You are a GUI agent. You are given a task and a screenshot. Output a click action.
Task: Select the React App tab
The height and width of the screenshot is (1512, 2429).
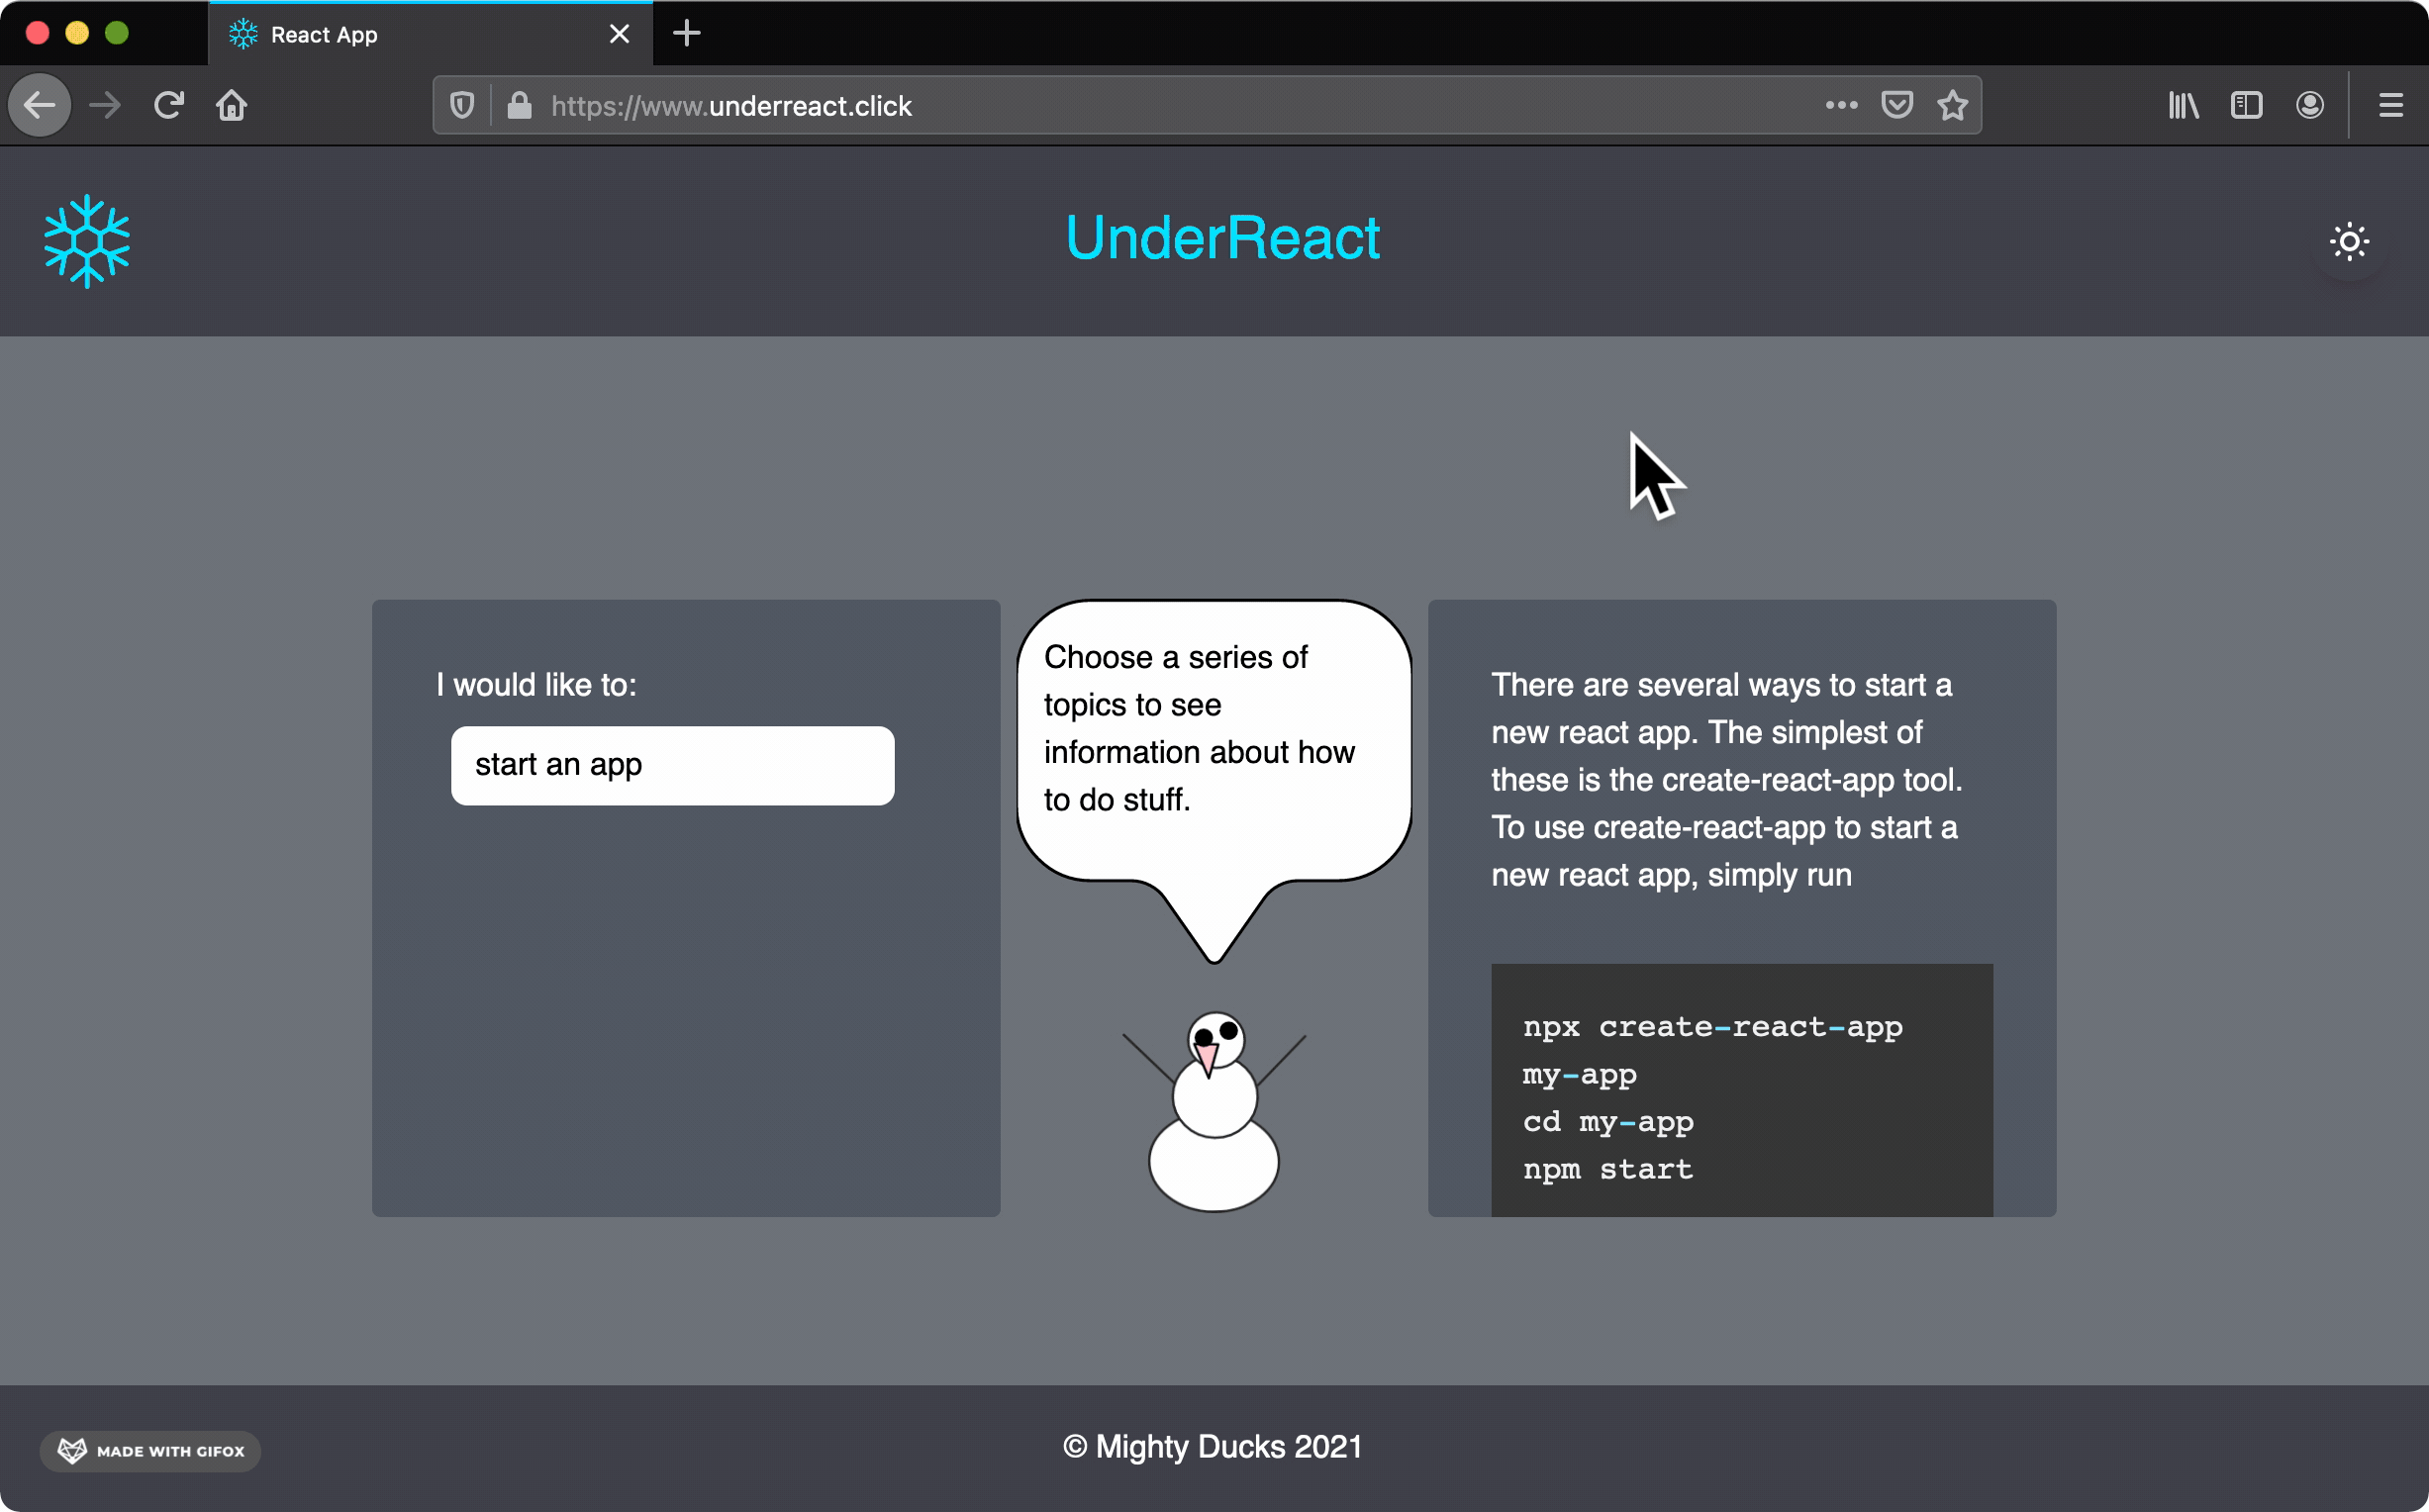pyautogui.click(x=400, y=35)
